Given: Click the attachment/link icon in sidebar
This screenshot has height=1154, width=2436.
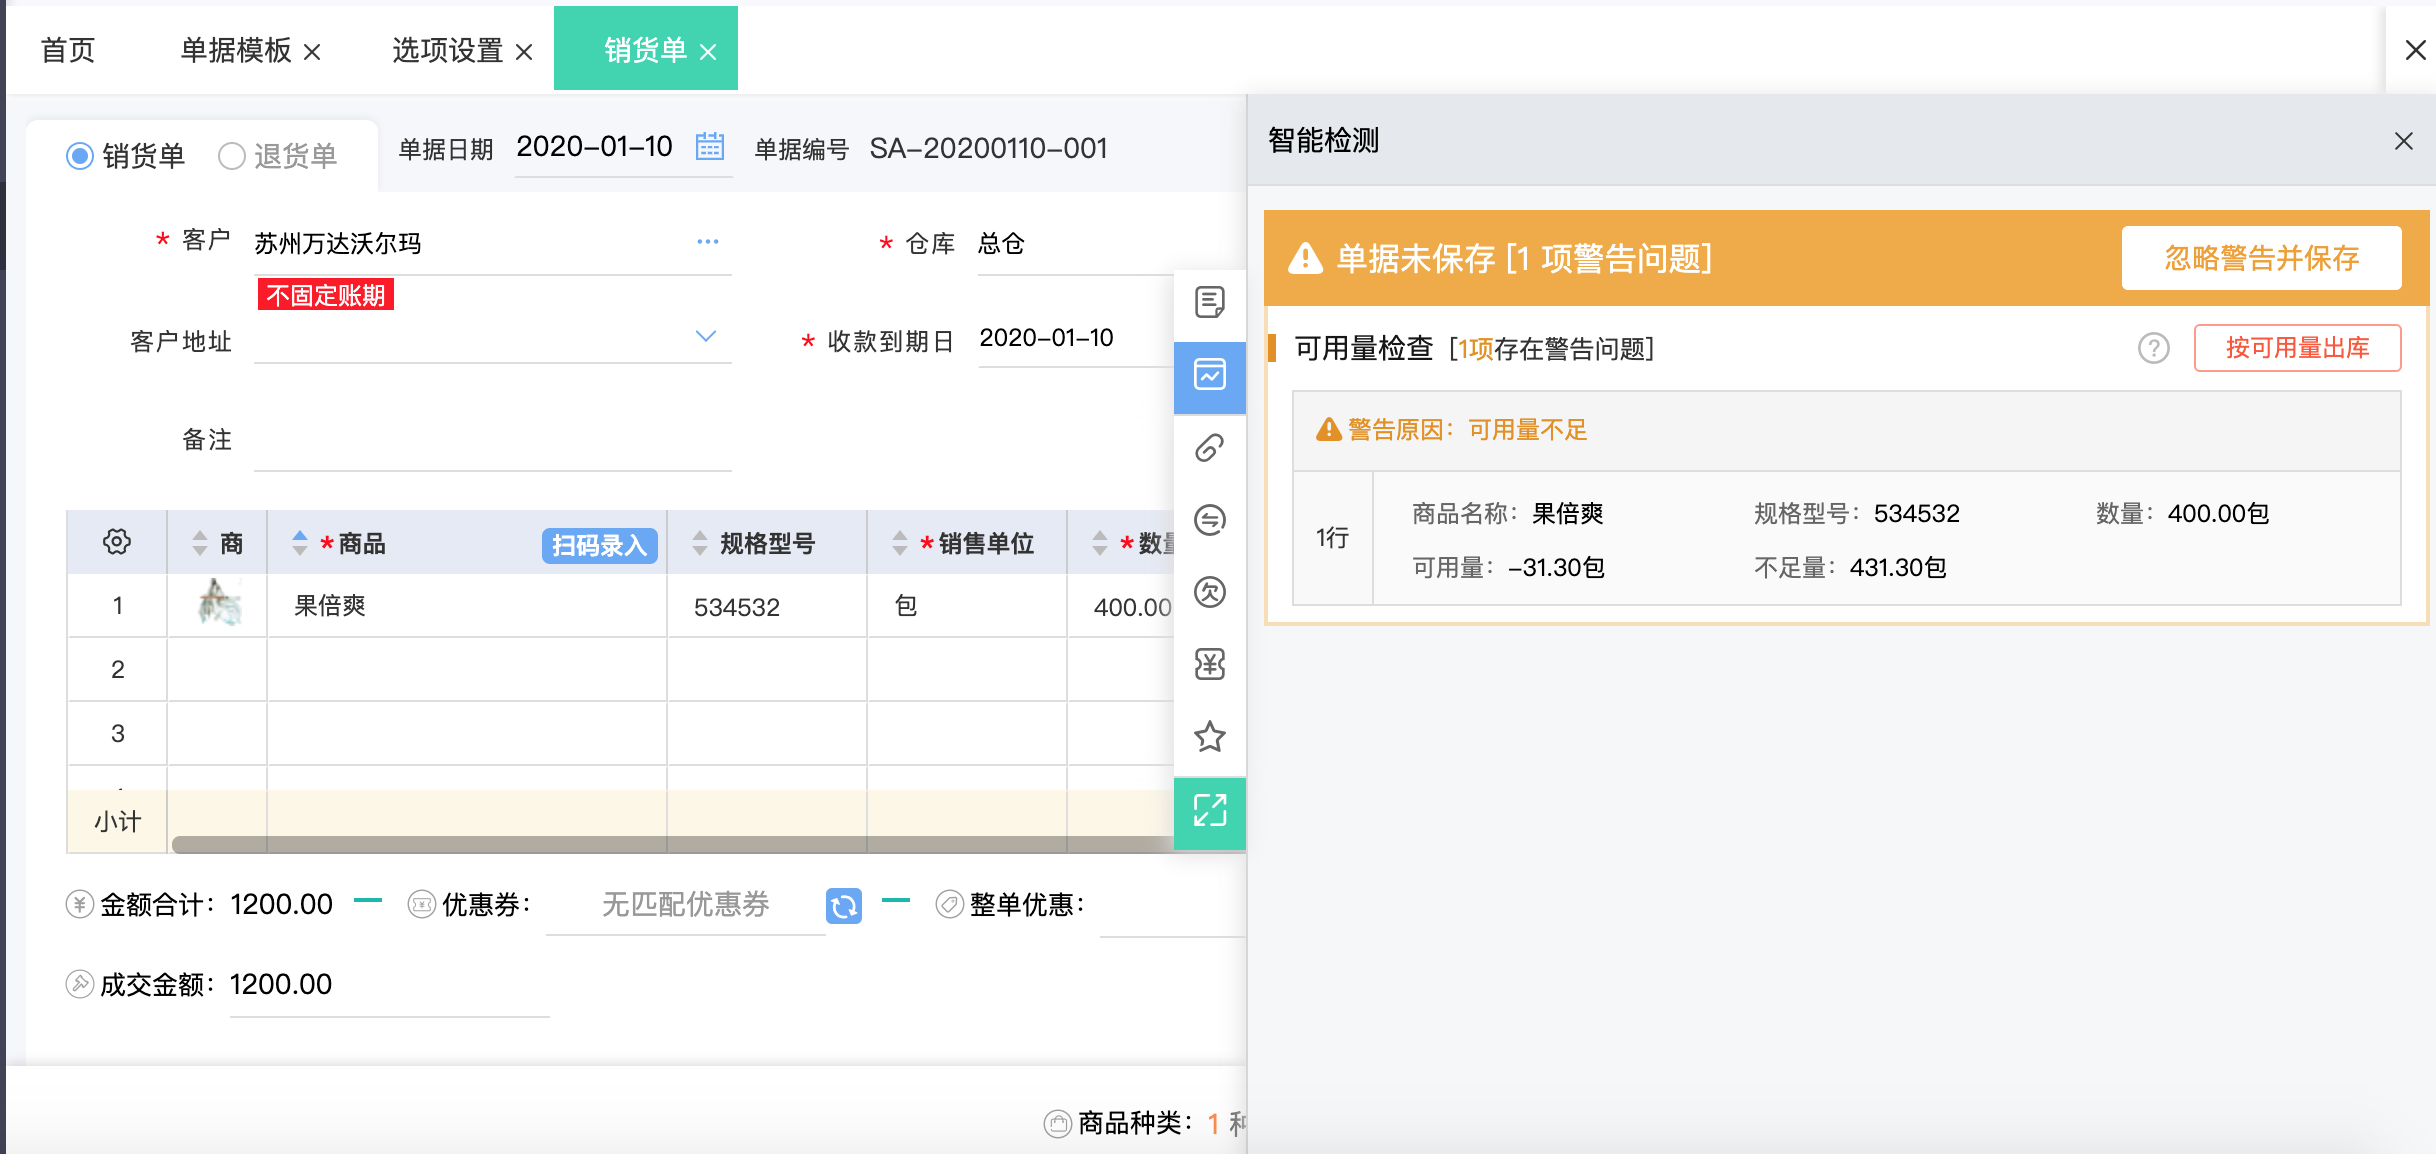Looking at the screenshot, I should point(1212,450).
